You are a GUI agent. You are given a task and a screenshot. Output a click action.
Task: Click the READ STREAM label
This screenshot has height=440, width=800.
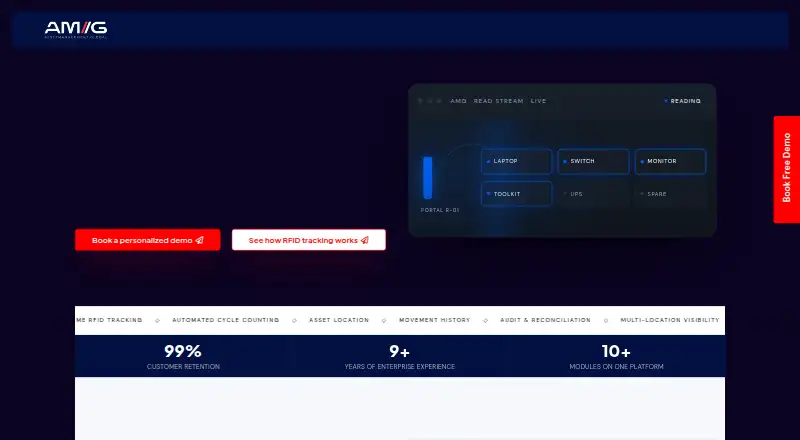(x=498, y=101)
